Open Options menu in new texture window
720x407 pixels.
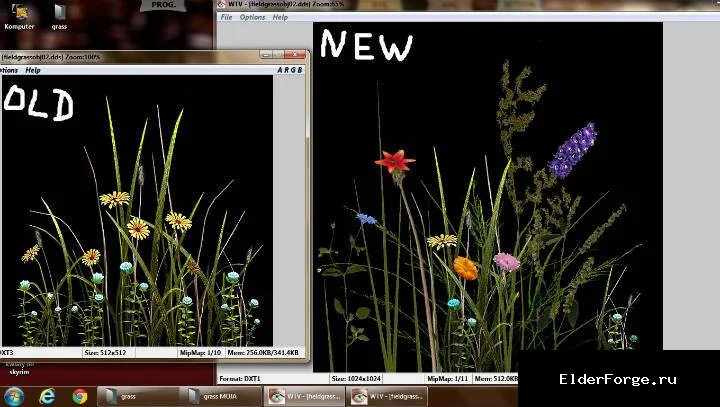tap(252, 17)
